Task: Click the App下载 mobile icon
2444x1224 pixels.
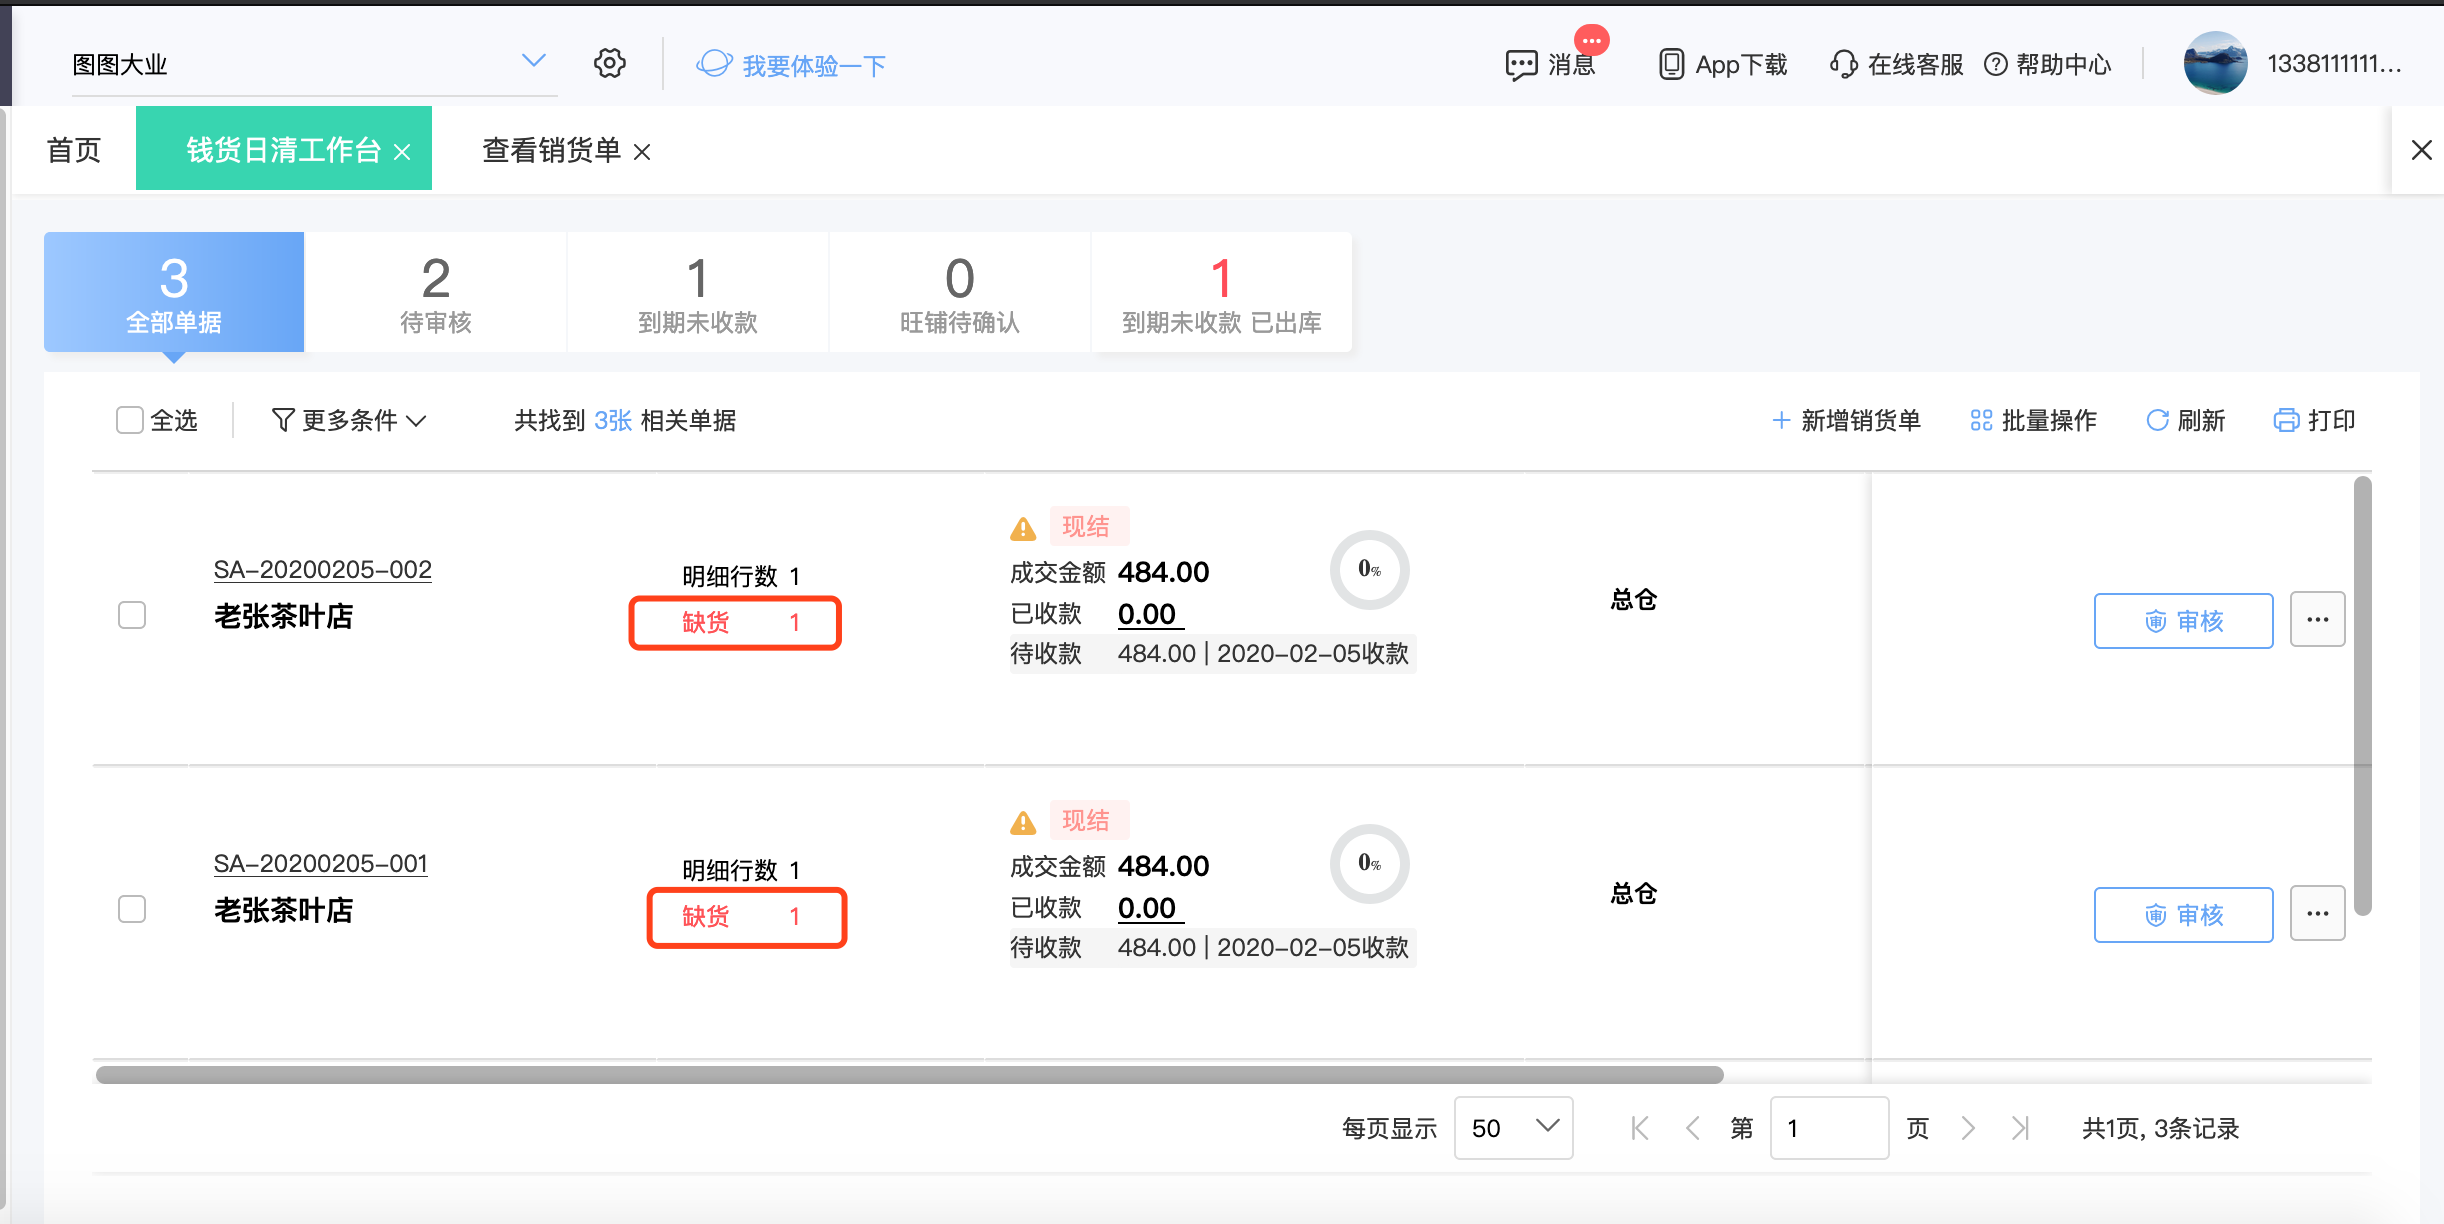Action: coord(1668,62)
